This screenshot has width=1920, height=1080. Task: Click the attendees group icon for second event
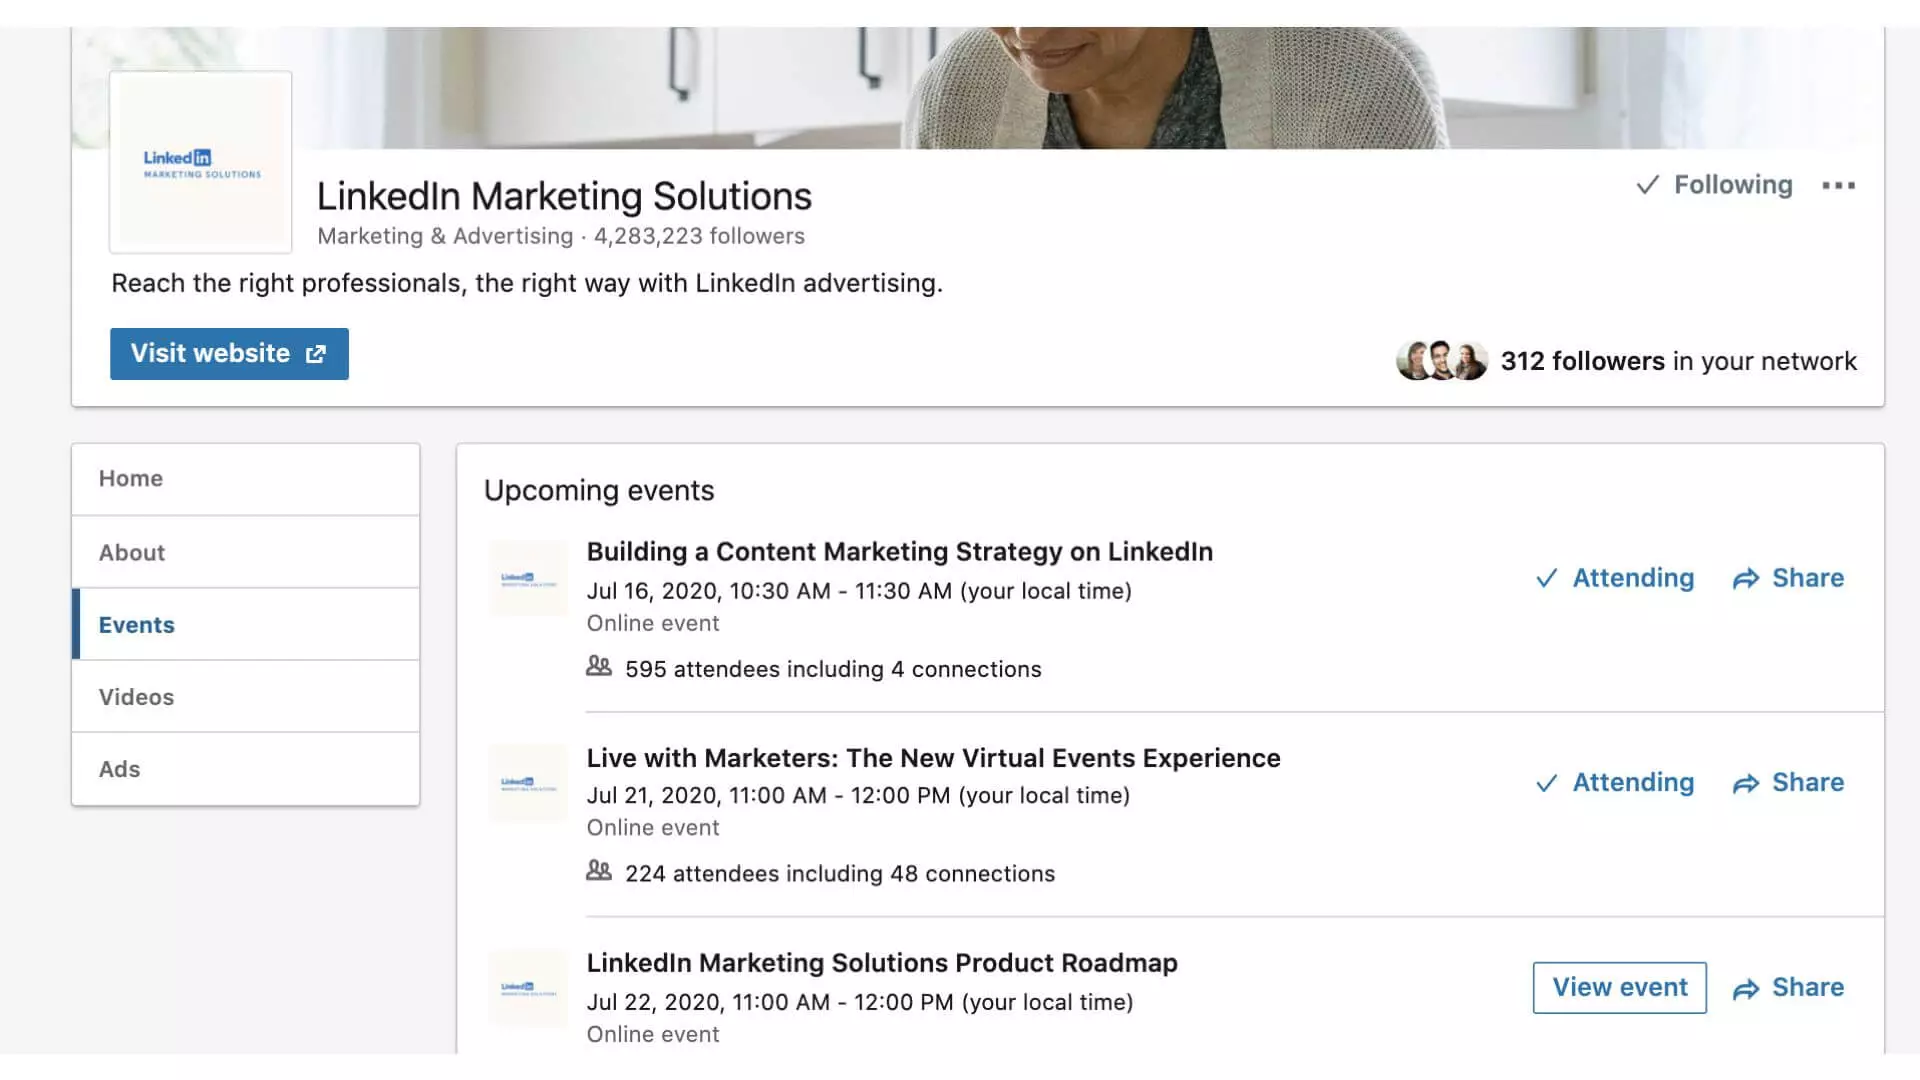tap(600, 870)
